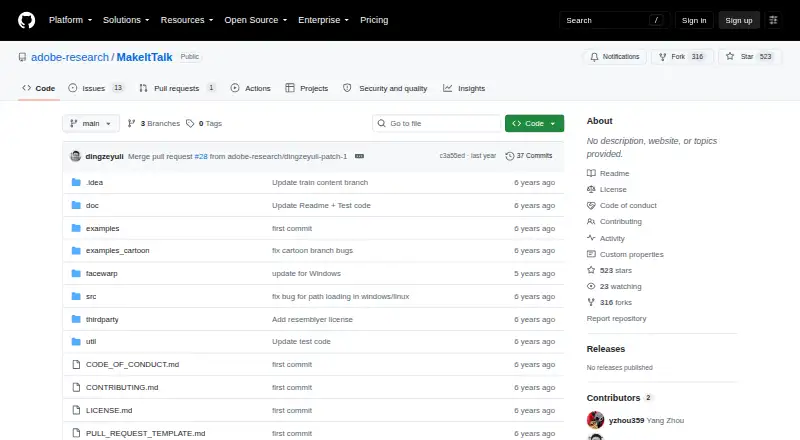Click the 316 forks fork icon
Viewport: 800px width, 440px height.
tap(591, 303)
